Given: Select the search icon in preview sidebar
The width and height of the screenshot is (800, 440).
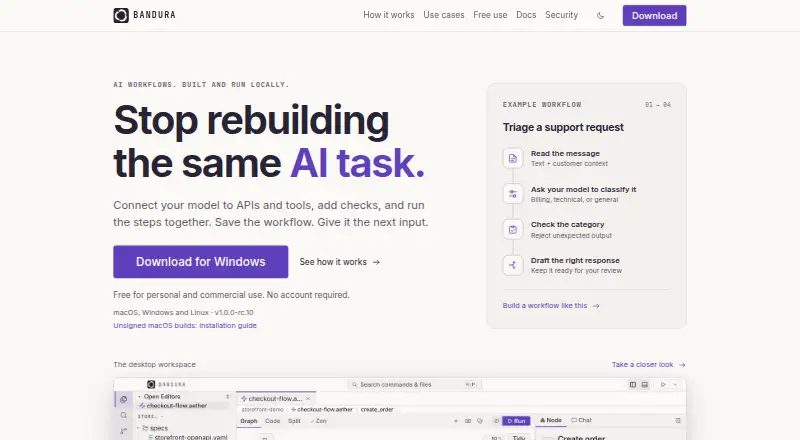Looking at the screenshot, I should pos(123,415).
